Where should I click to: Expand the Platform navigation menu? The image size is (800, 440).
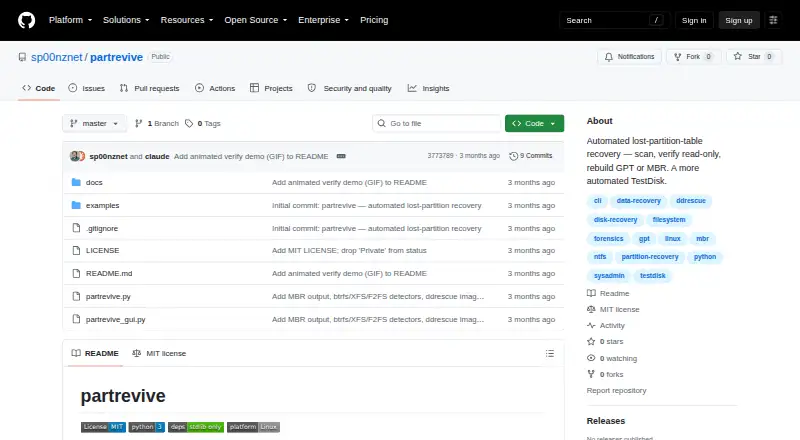70,20
